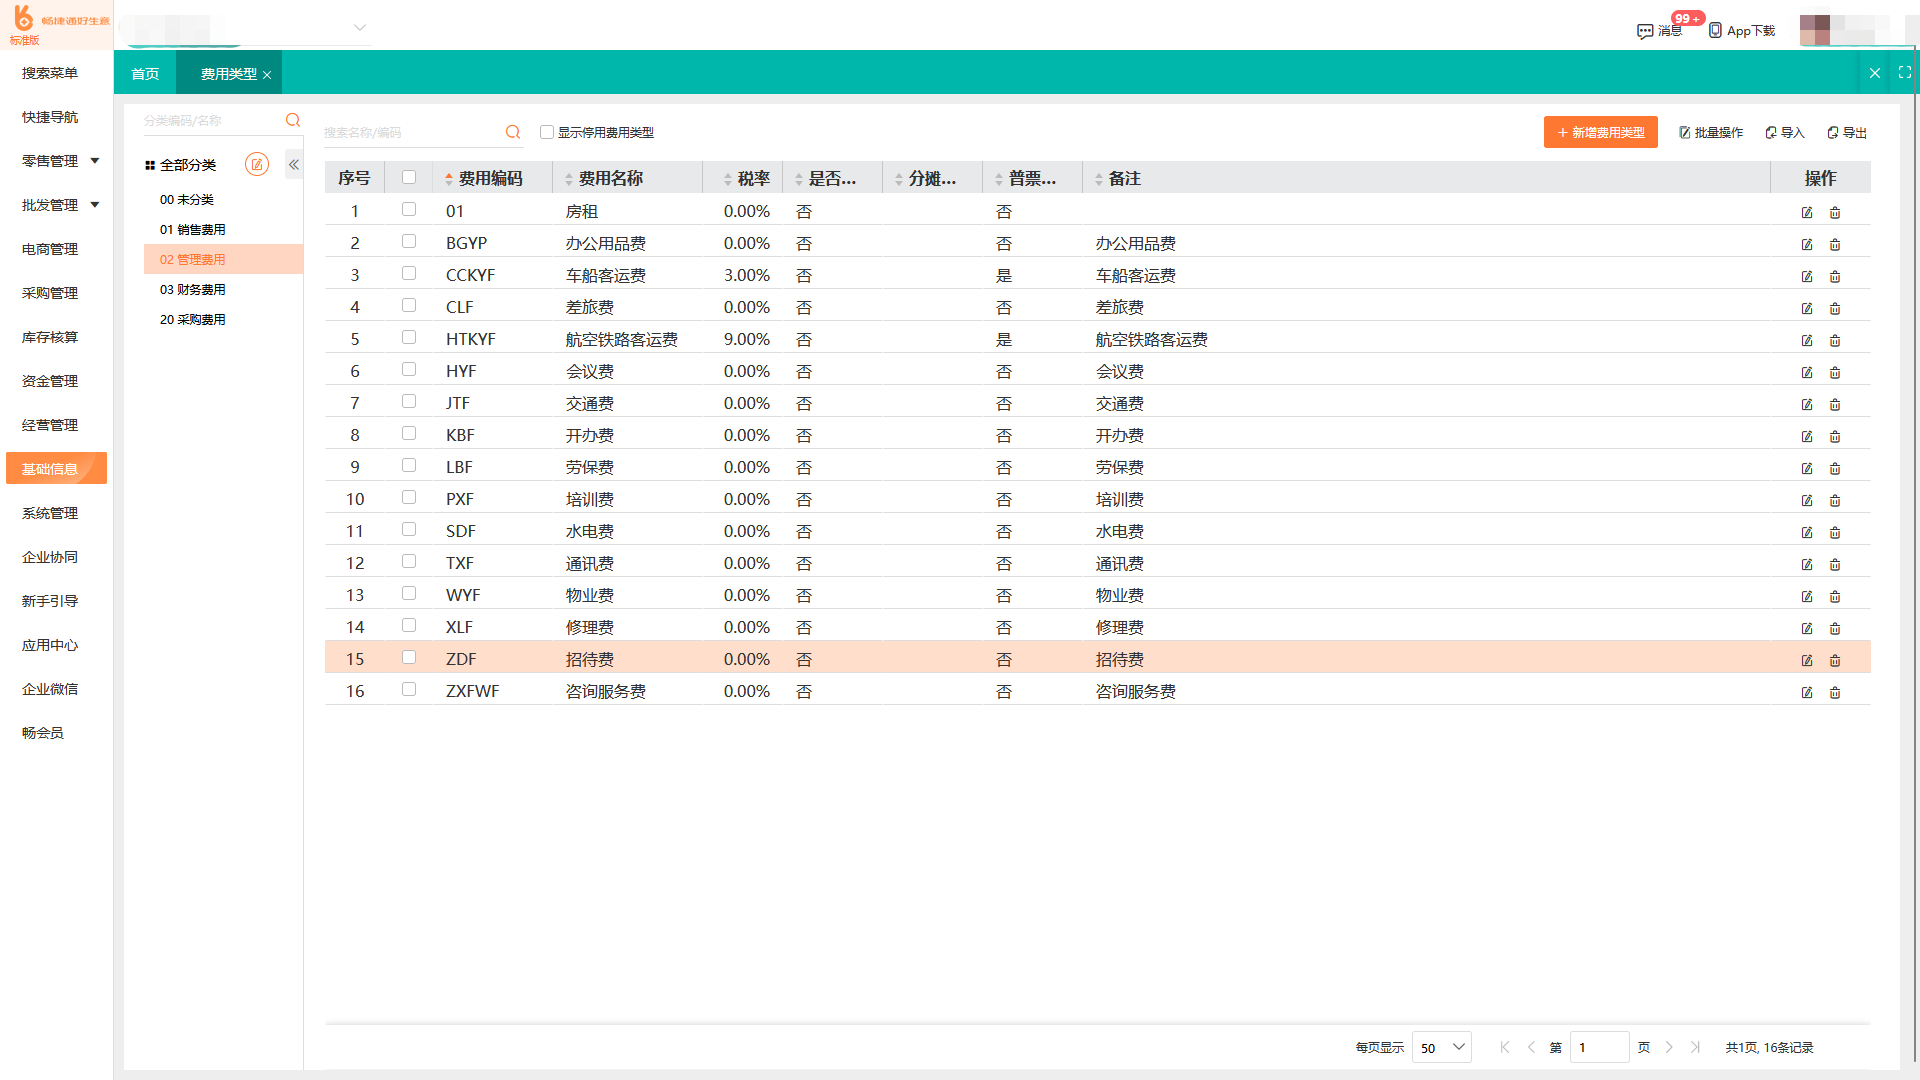The height and width of the screenshot is (1080, 1920).
Task: Select checkbox for 房租 row
Action: click(409, 210)
